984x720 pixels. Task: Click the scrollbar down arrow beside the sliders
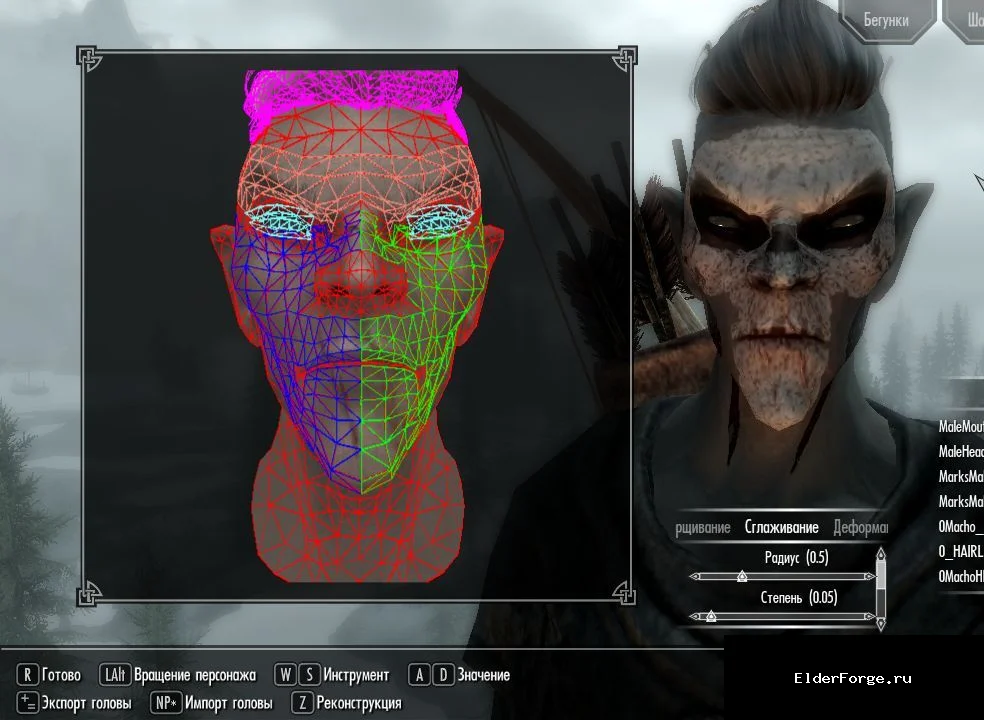880,624
